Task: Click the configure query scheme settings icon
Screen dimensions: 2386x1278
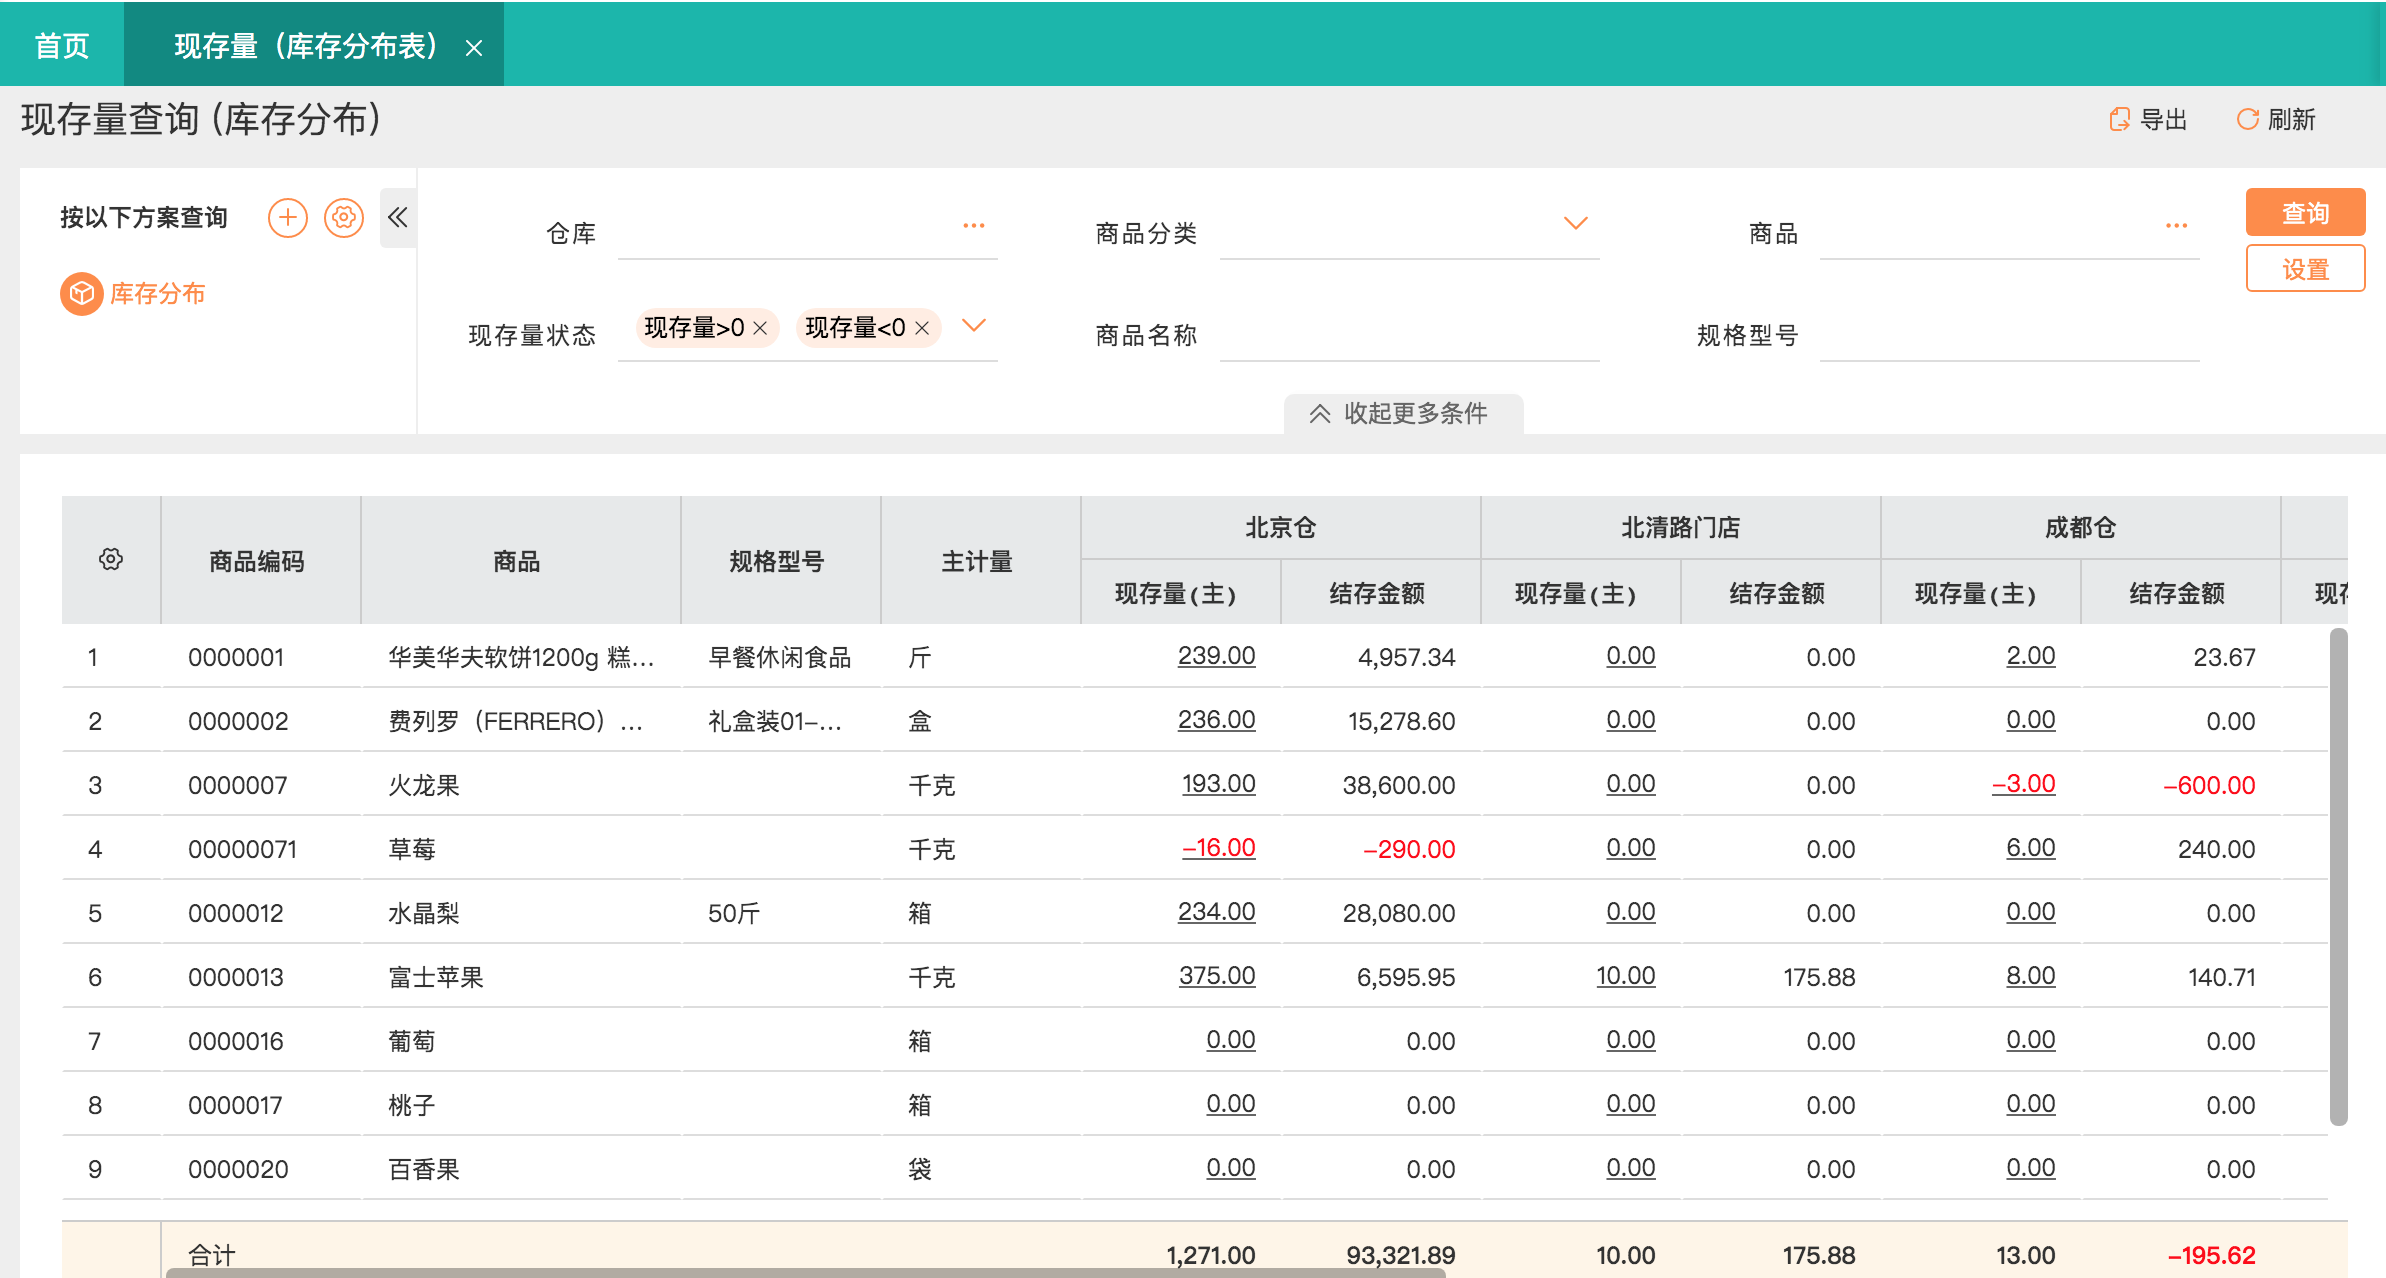Action: point(342,219)
